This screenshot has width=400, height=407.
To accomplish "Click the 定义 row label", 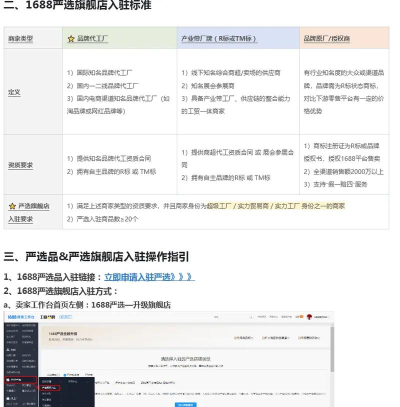I will tap(14, 92).
